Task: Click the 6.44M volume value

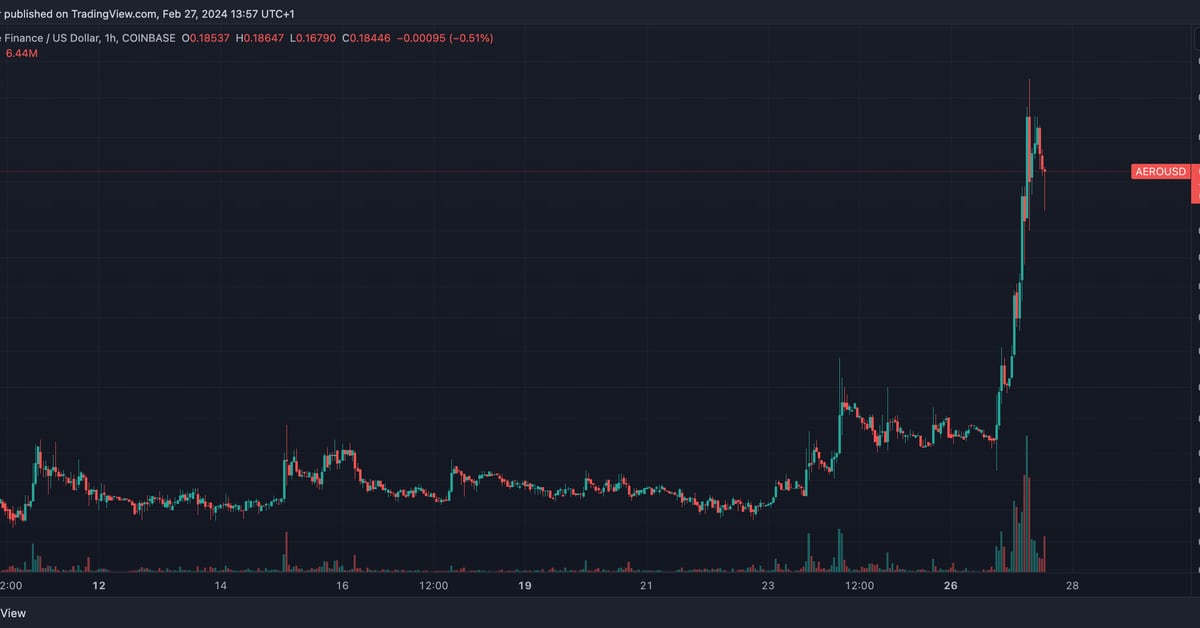Action: click(x=22, y=53)
